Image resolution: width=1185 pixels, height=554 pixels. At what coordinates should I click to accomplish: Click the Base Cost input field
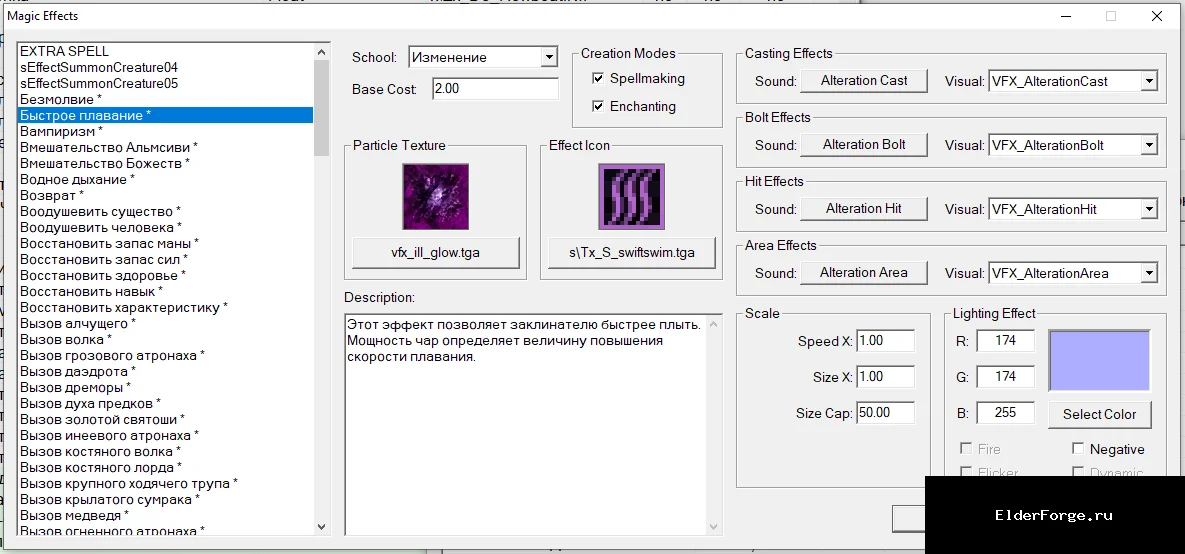[x=495, y=89]
